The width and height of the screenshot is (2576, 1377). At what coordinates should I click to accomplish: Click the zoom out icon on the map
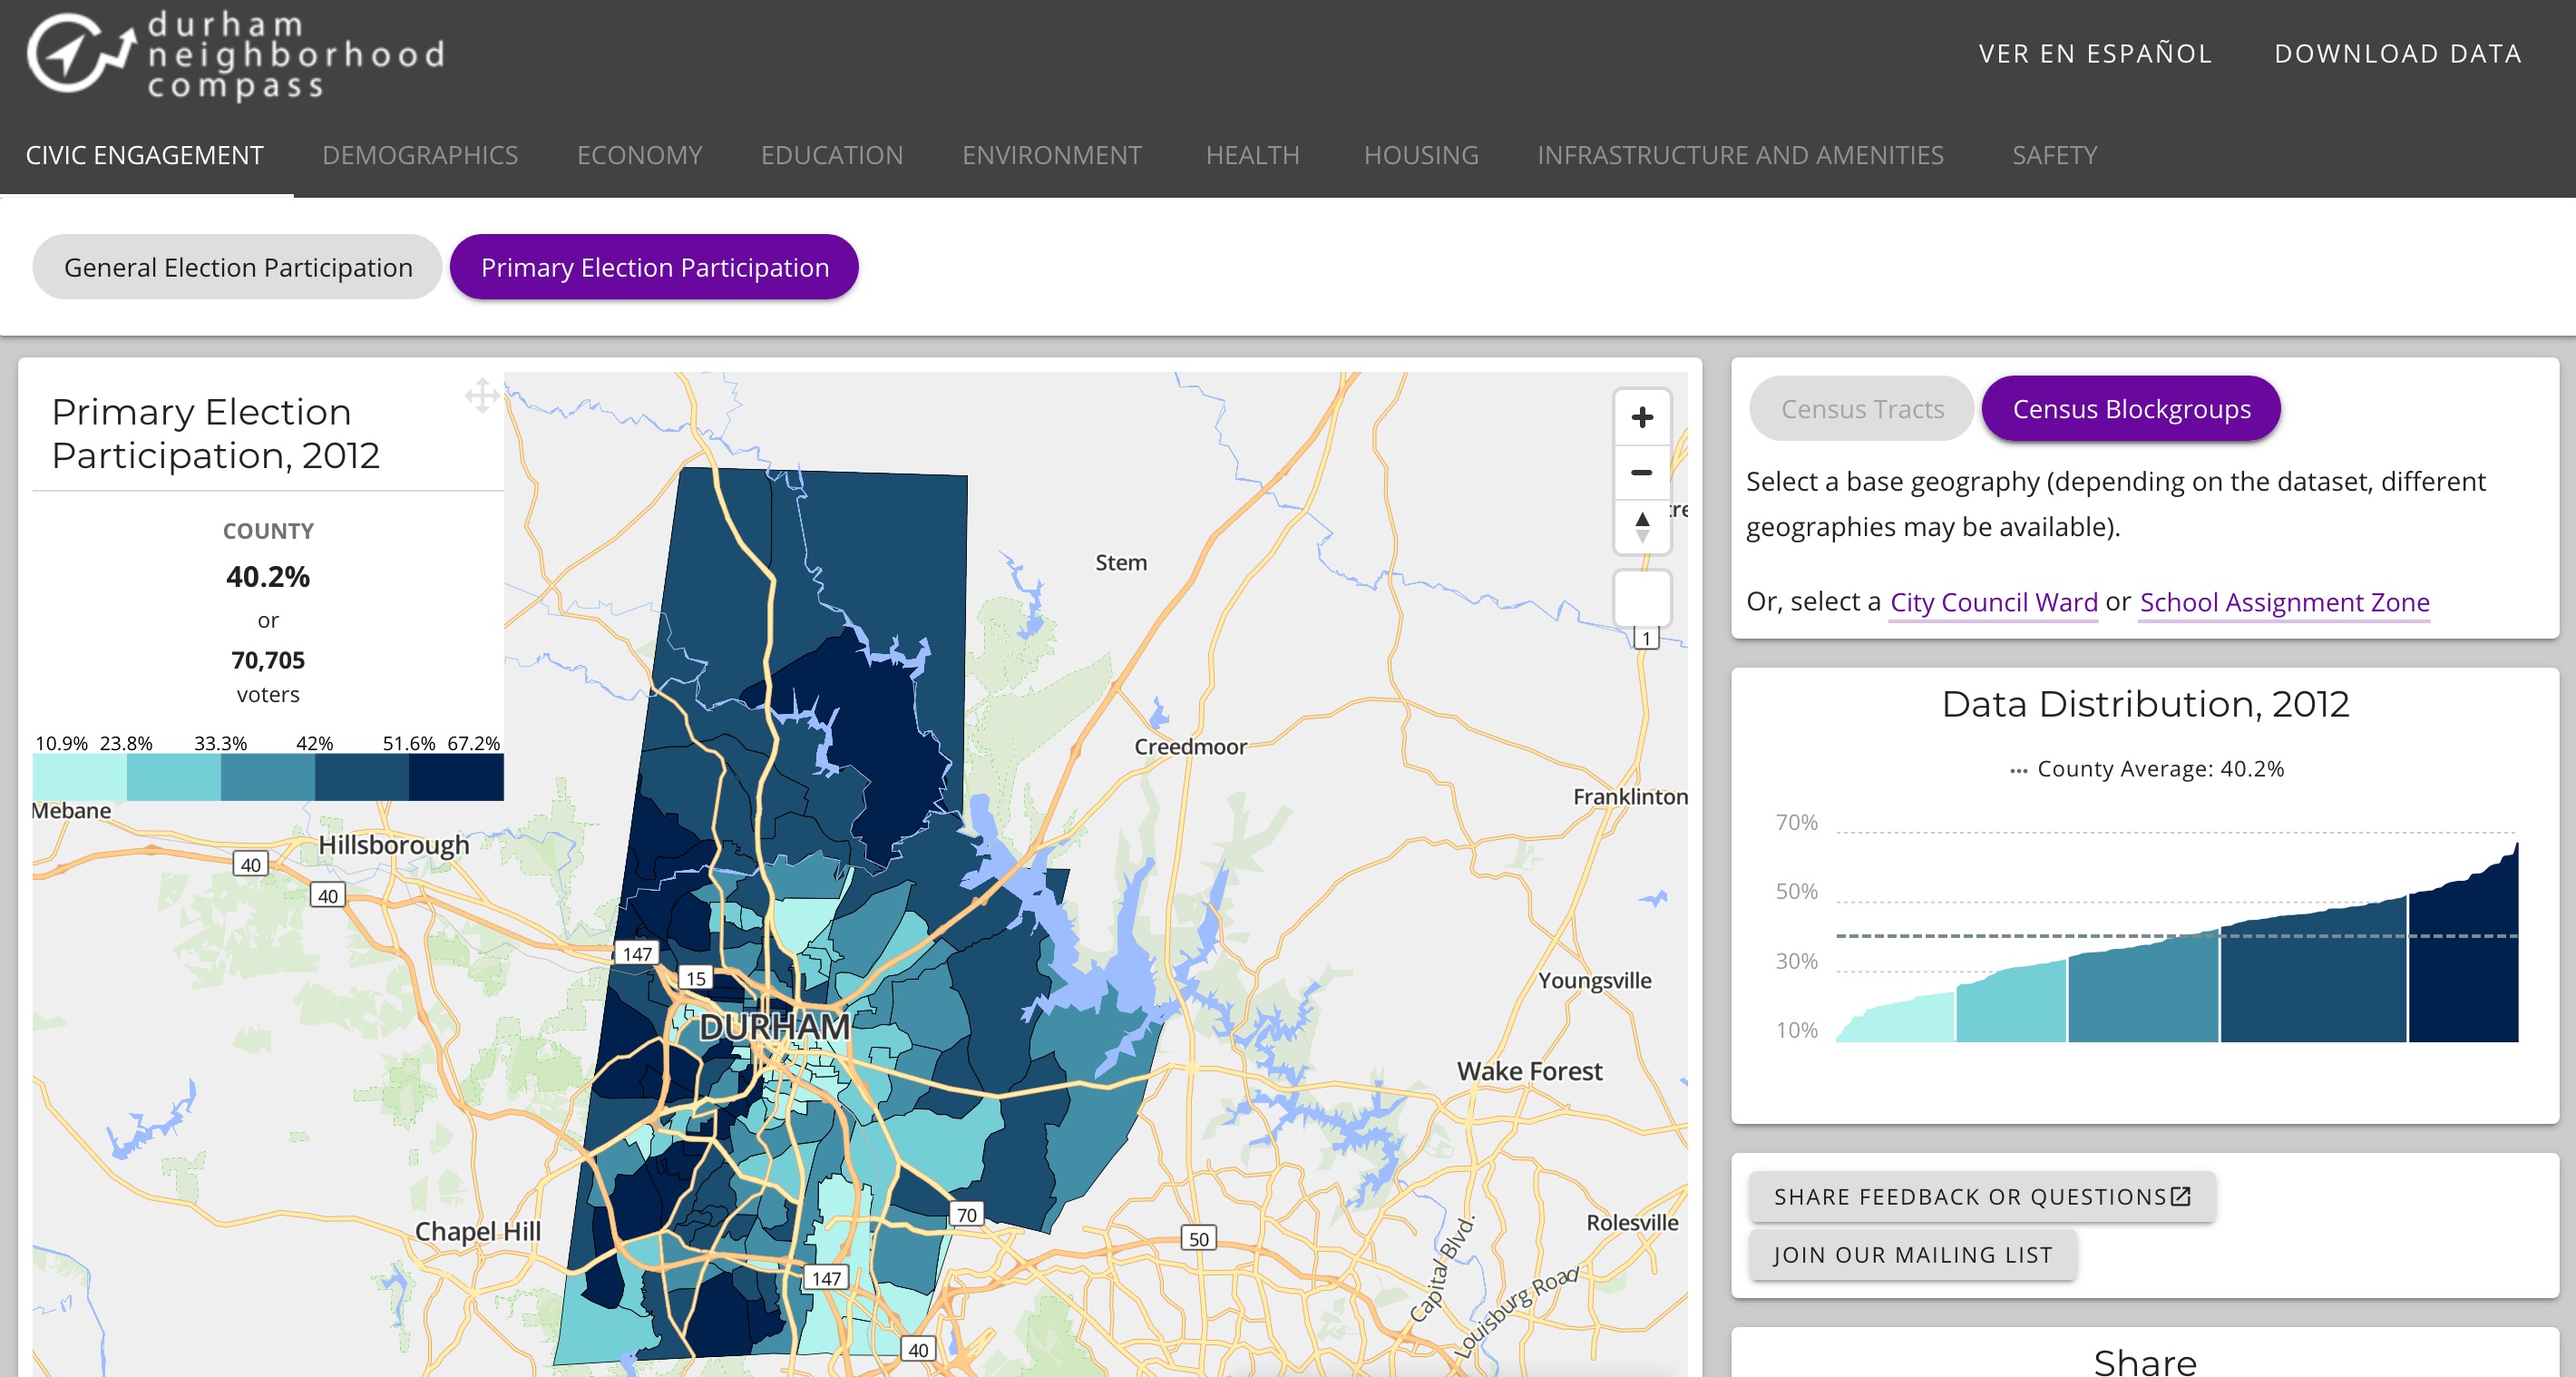1639,472
